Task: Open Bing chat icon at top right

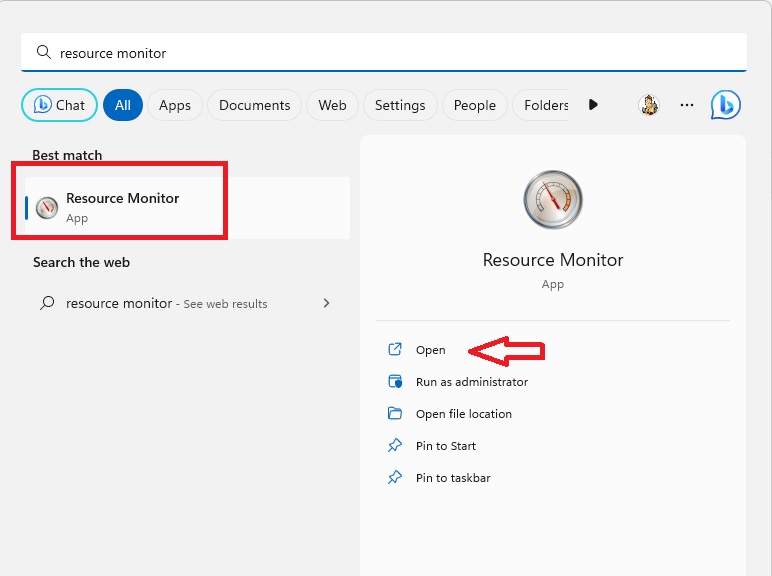Action: pyautogui.click(x=725, y=105)
